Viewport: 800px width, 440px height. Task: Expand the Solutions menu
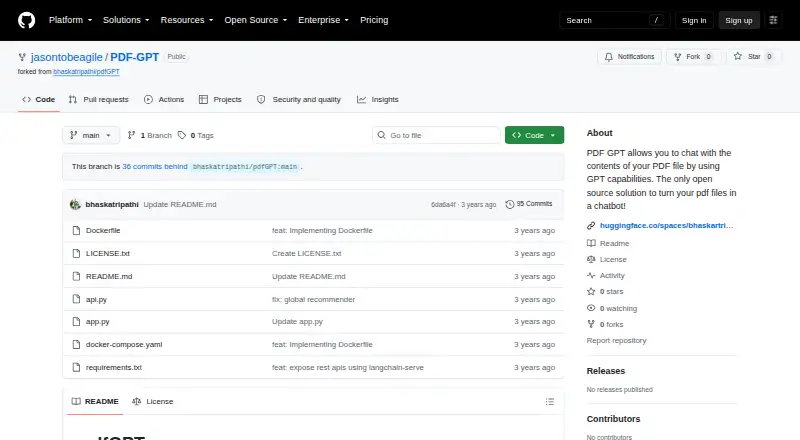pyautogui.click(x=126, y=20)
